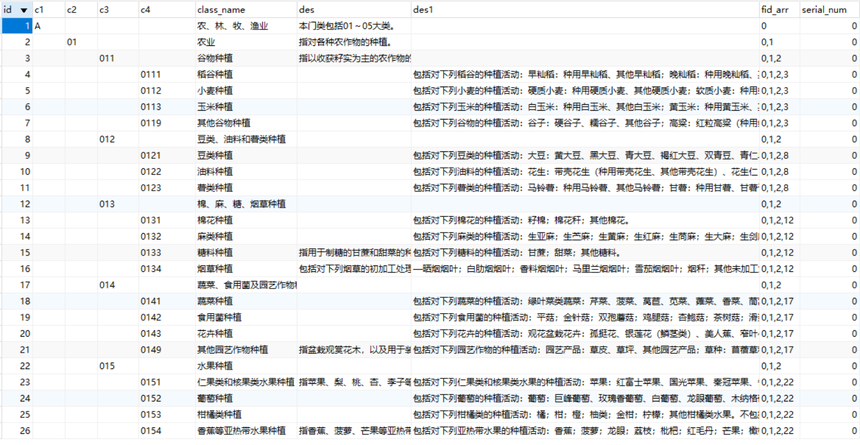Click the class_name cell 食用菌种植

click(219, 317)
